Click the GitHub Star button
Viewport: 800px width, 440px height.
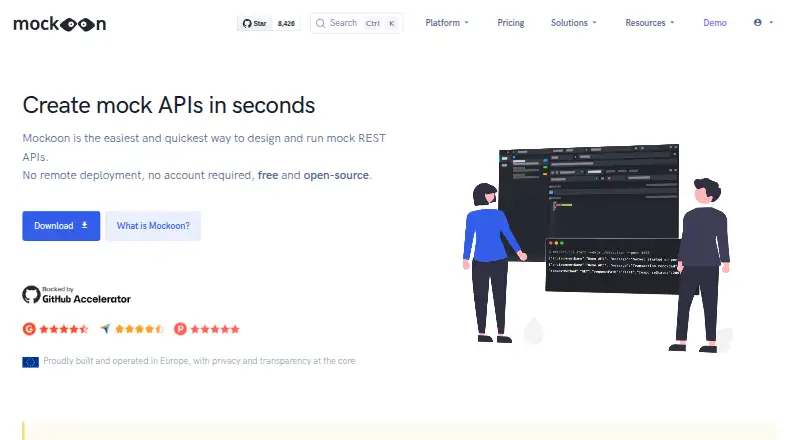point(255,23)
